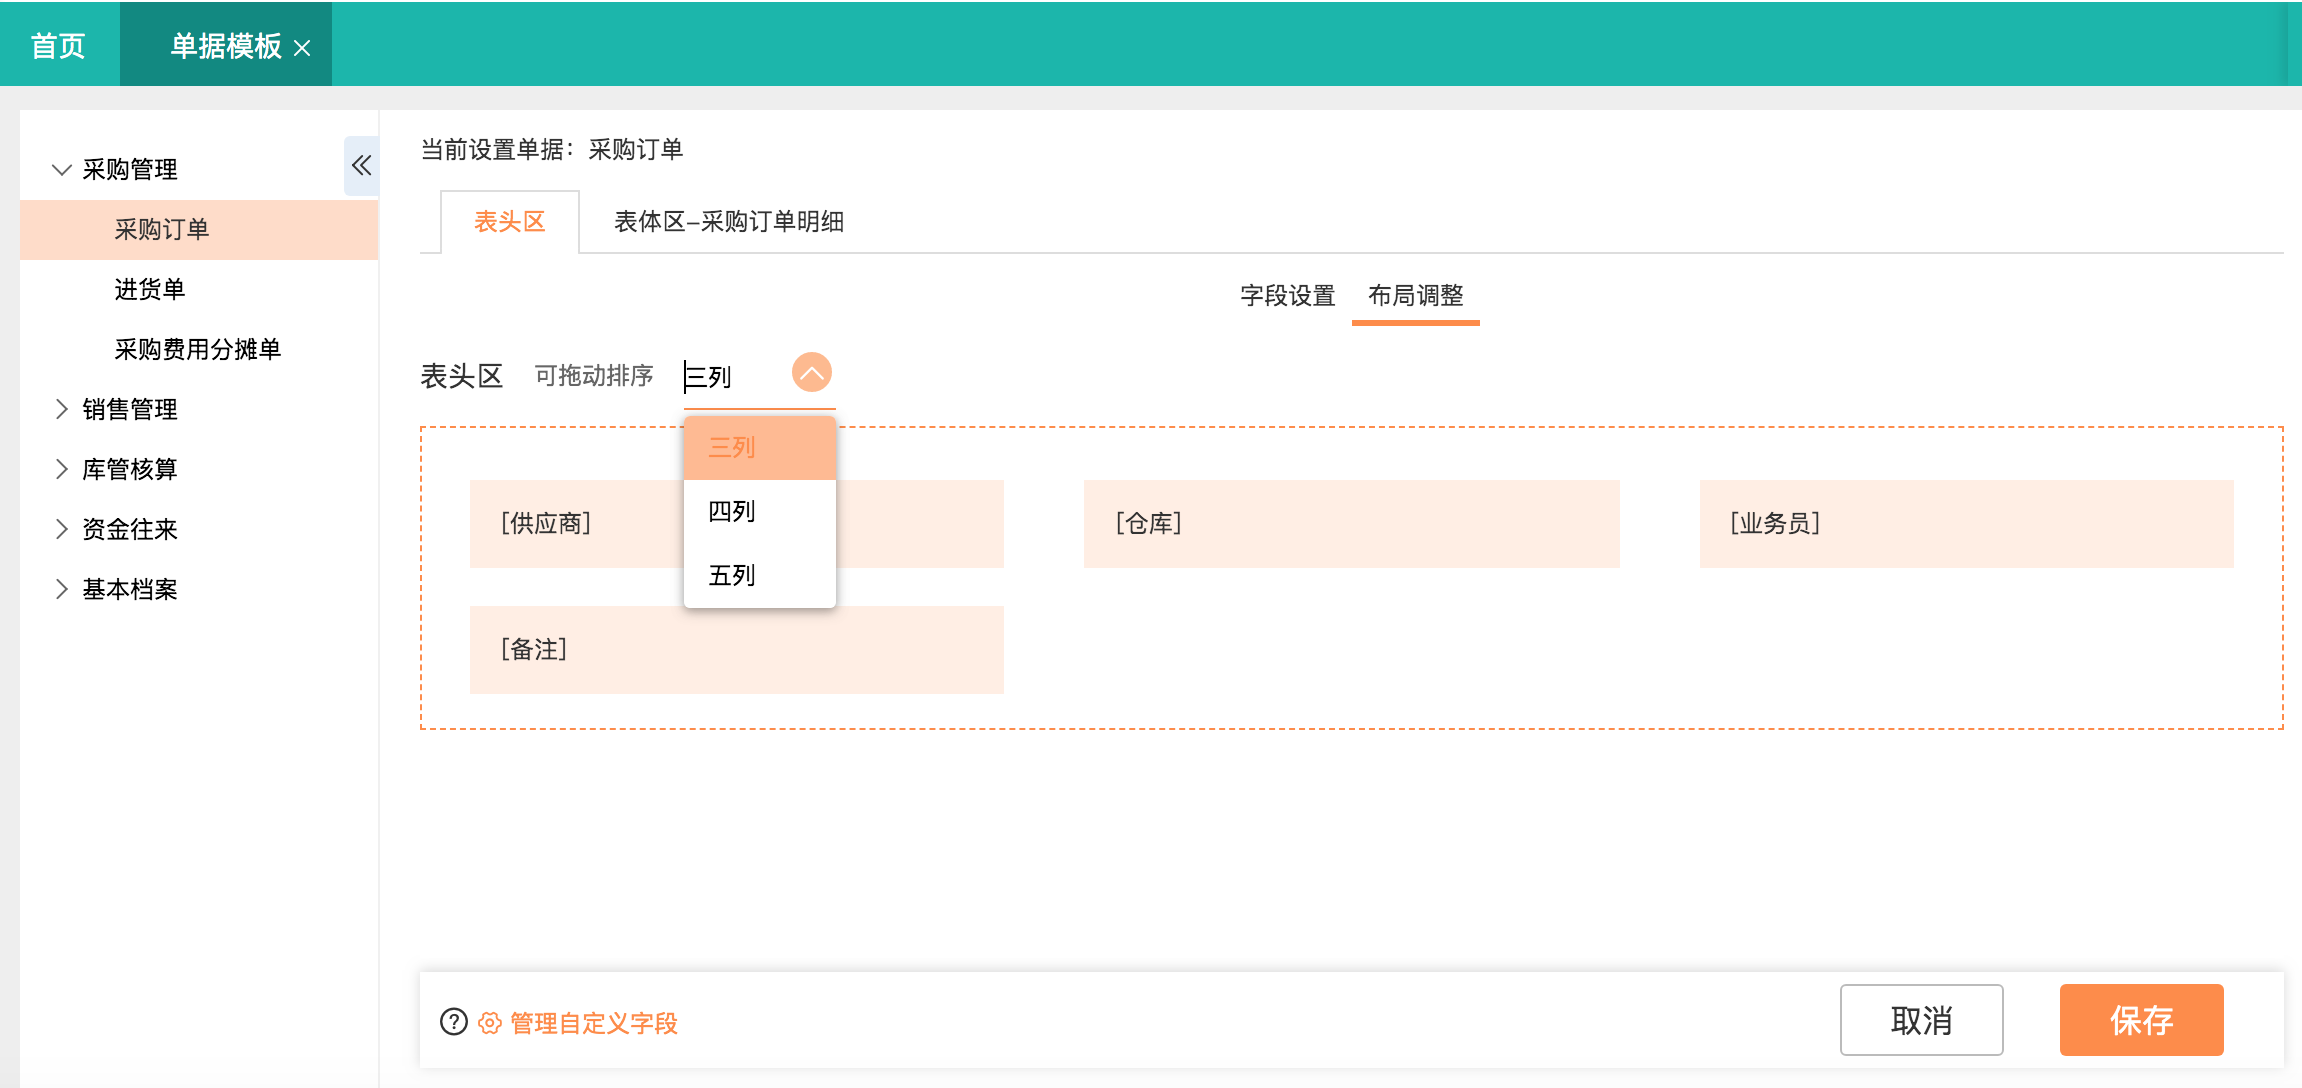Click 表体区–采购订单明细 tab
Image resolution: width=2302 pixels, height=1088 pixels.
pyautogui.click(x=731, y=222)
